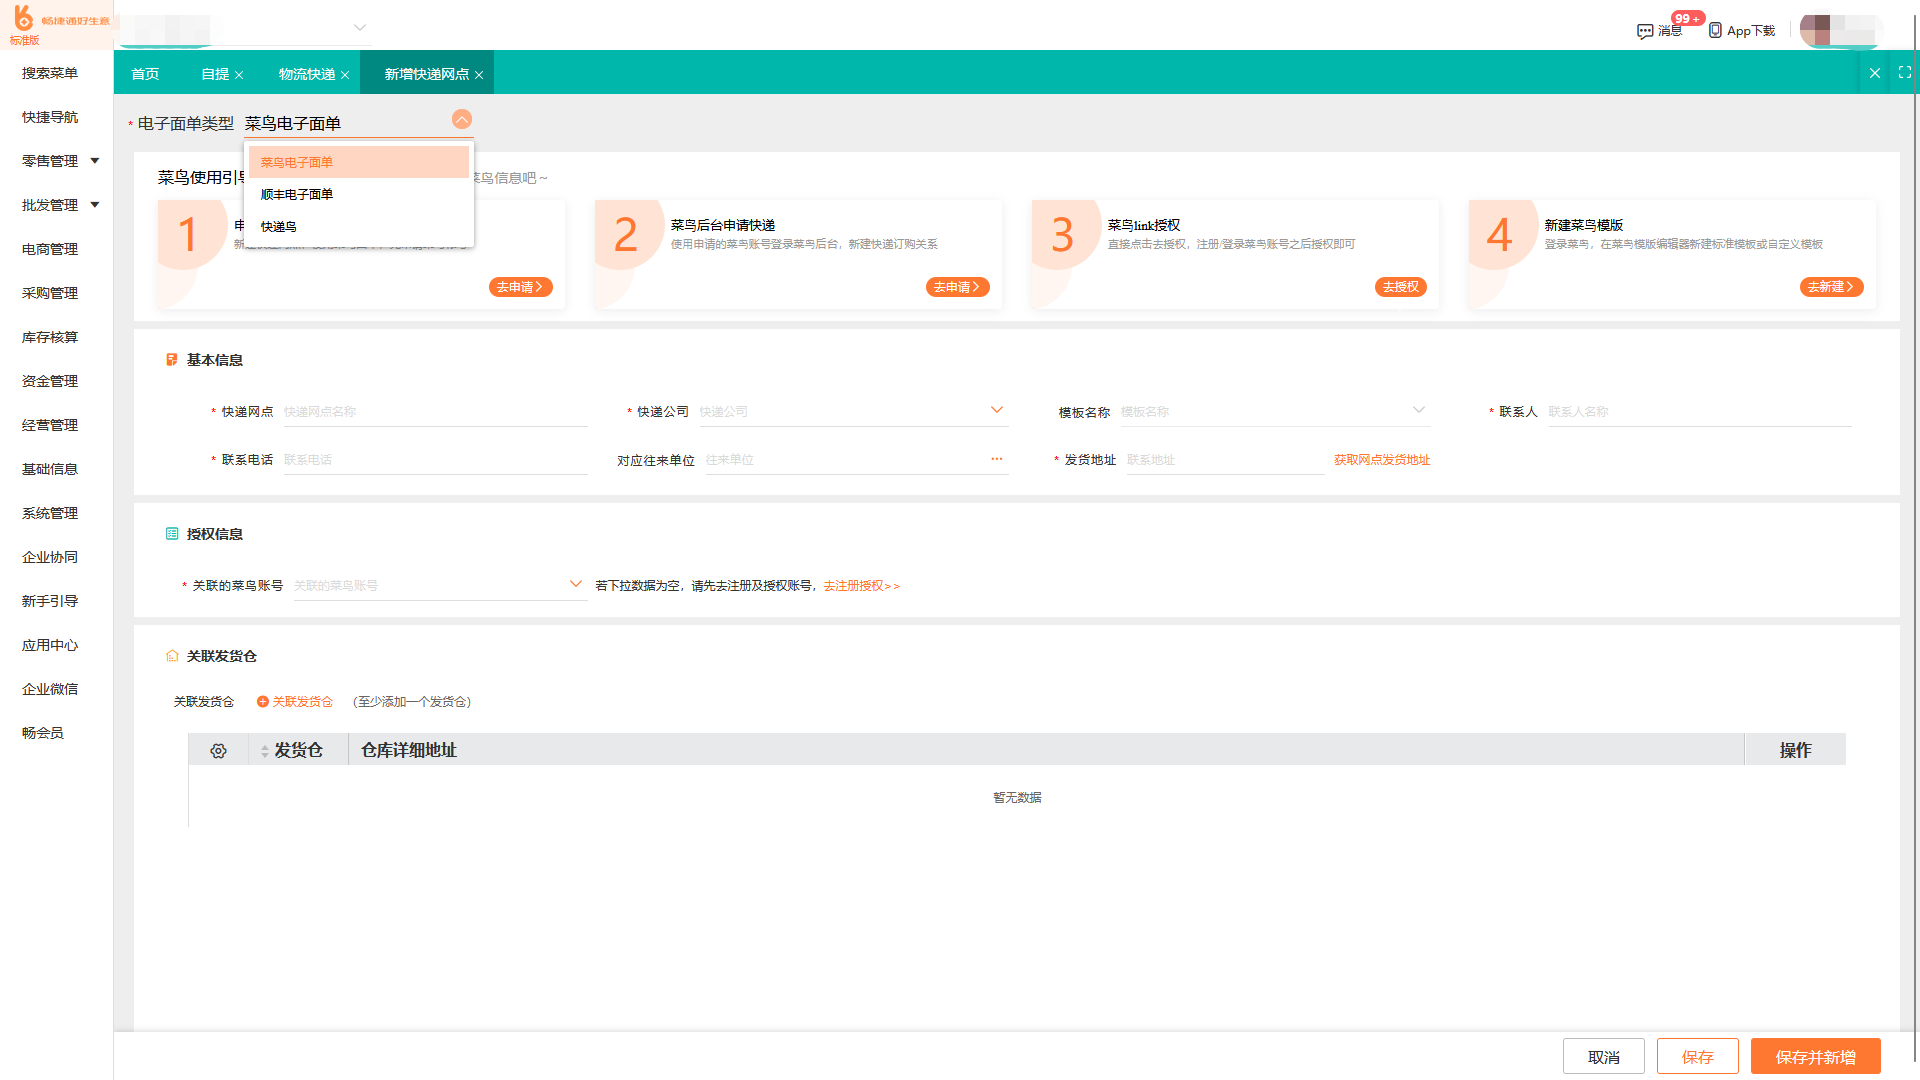Expand the 模板名称 dropdown field
This screenshot has height=1080, width=1920.
1419,410
